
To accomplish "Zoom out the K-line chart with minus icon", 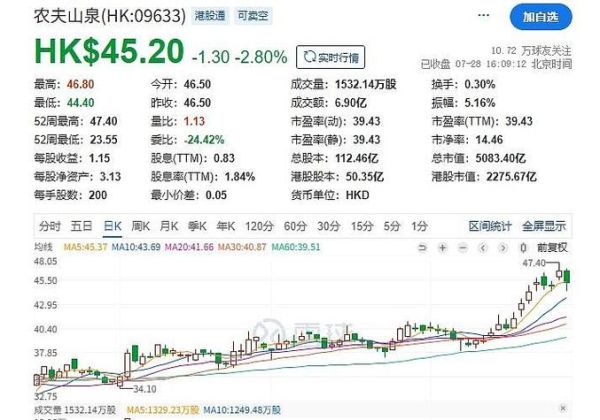I will (x=463, y=248).
